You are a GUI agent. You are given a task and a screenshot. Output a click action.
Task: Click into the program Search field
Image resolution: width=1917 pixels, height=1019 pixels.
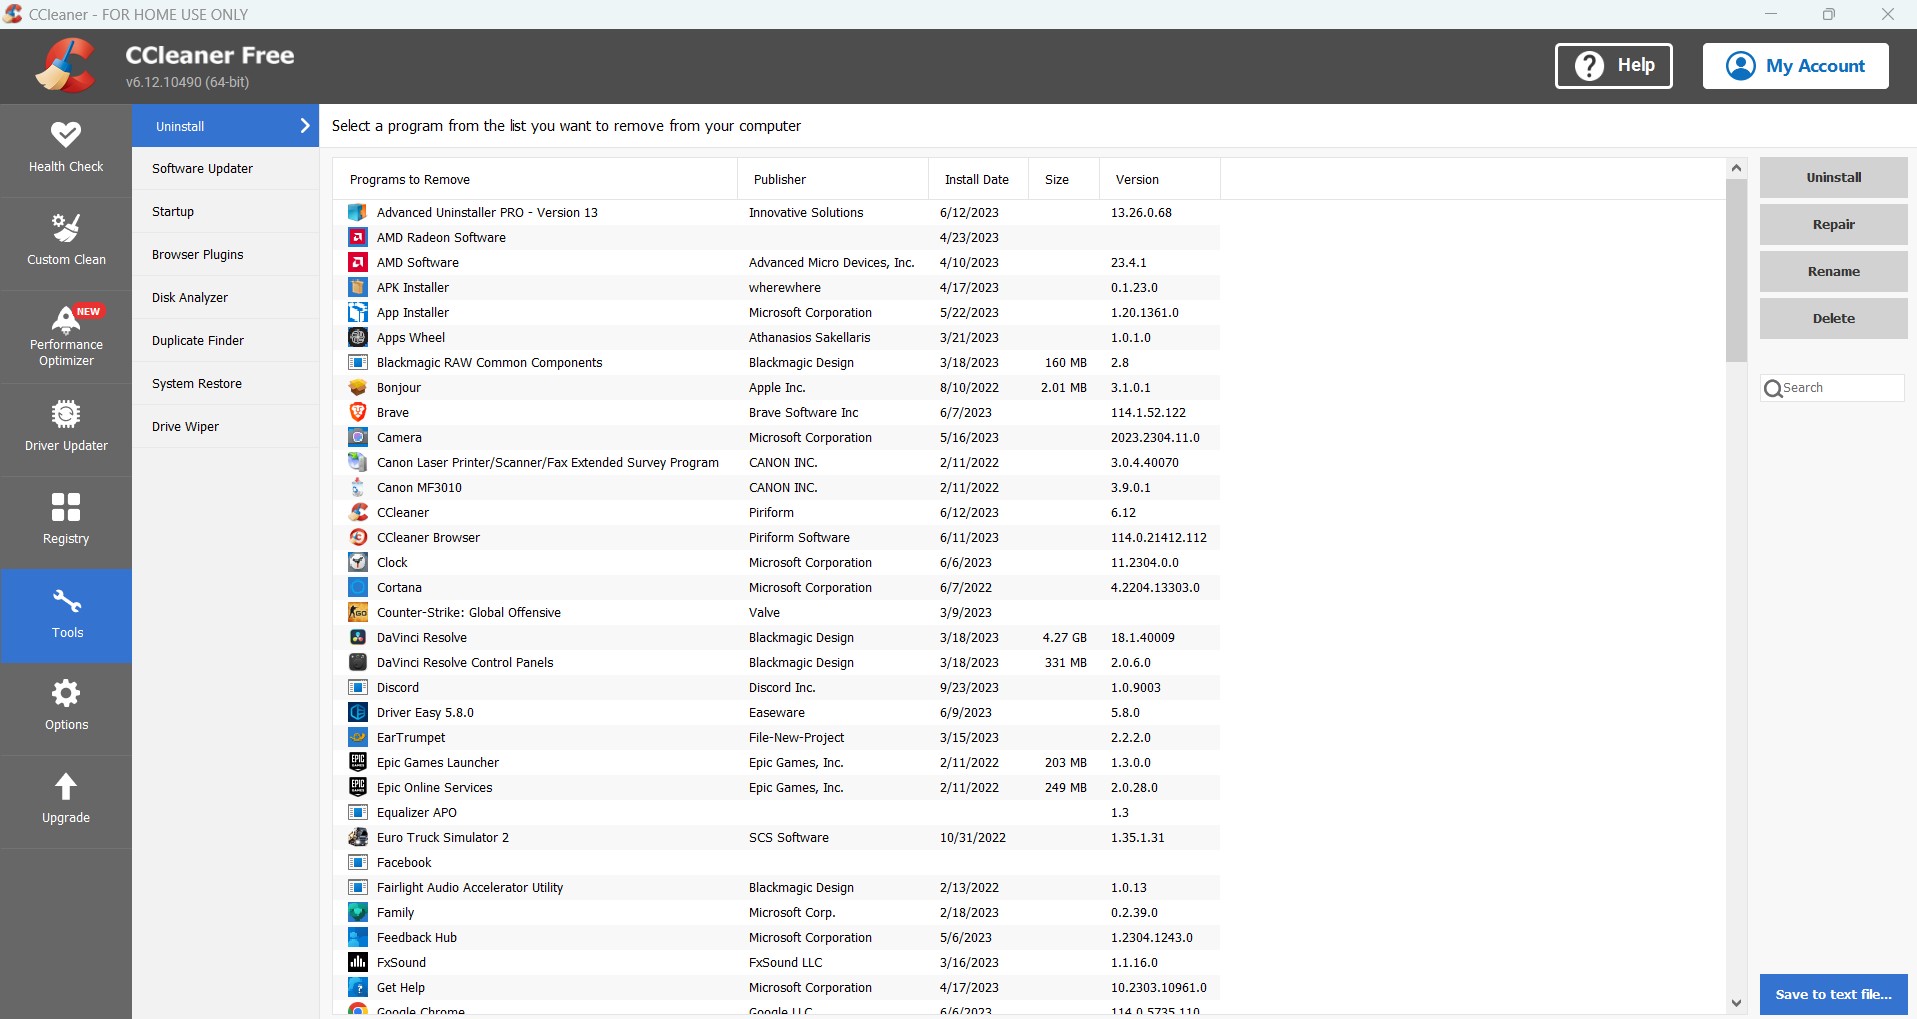[1840, 388]
